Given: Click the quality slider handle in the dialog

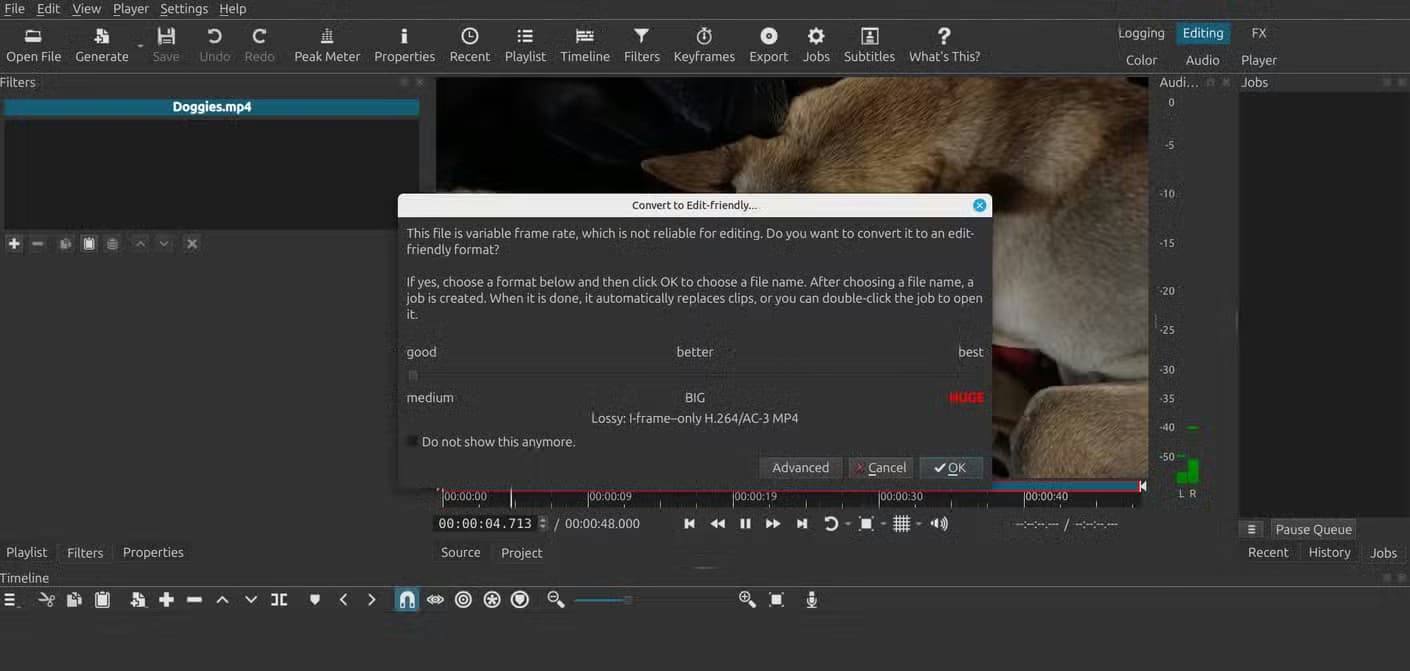Looking at the screenshot, I should (413, 375).
